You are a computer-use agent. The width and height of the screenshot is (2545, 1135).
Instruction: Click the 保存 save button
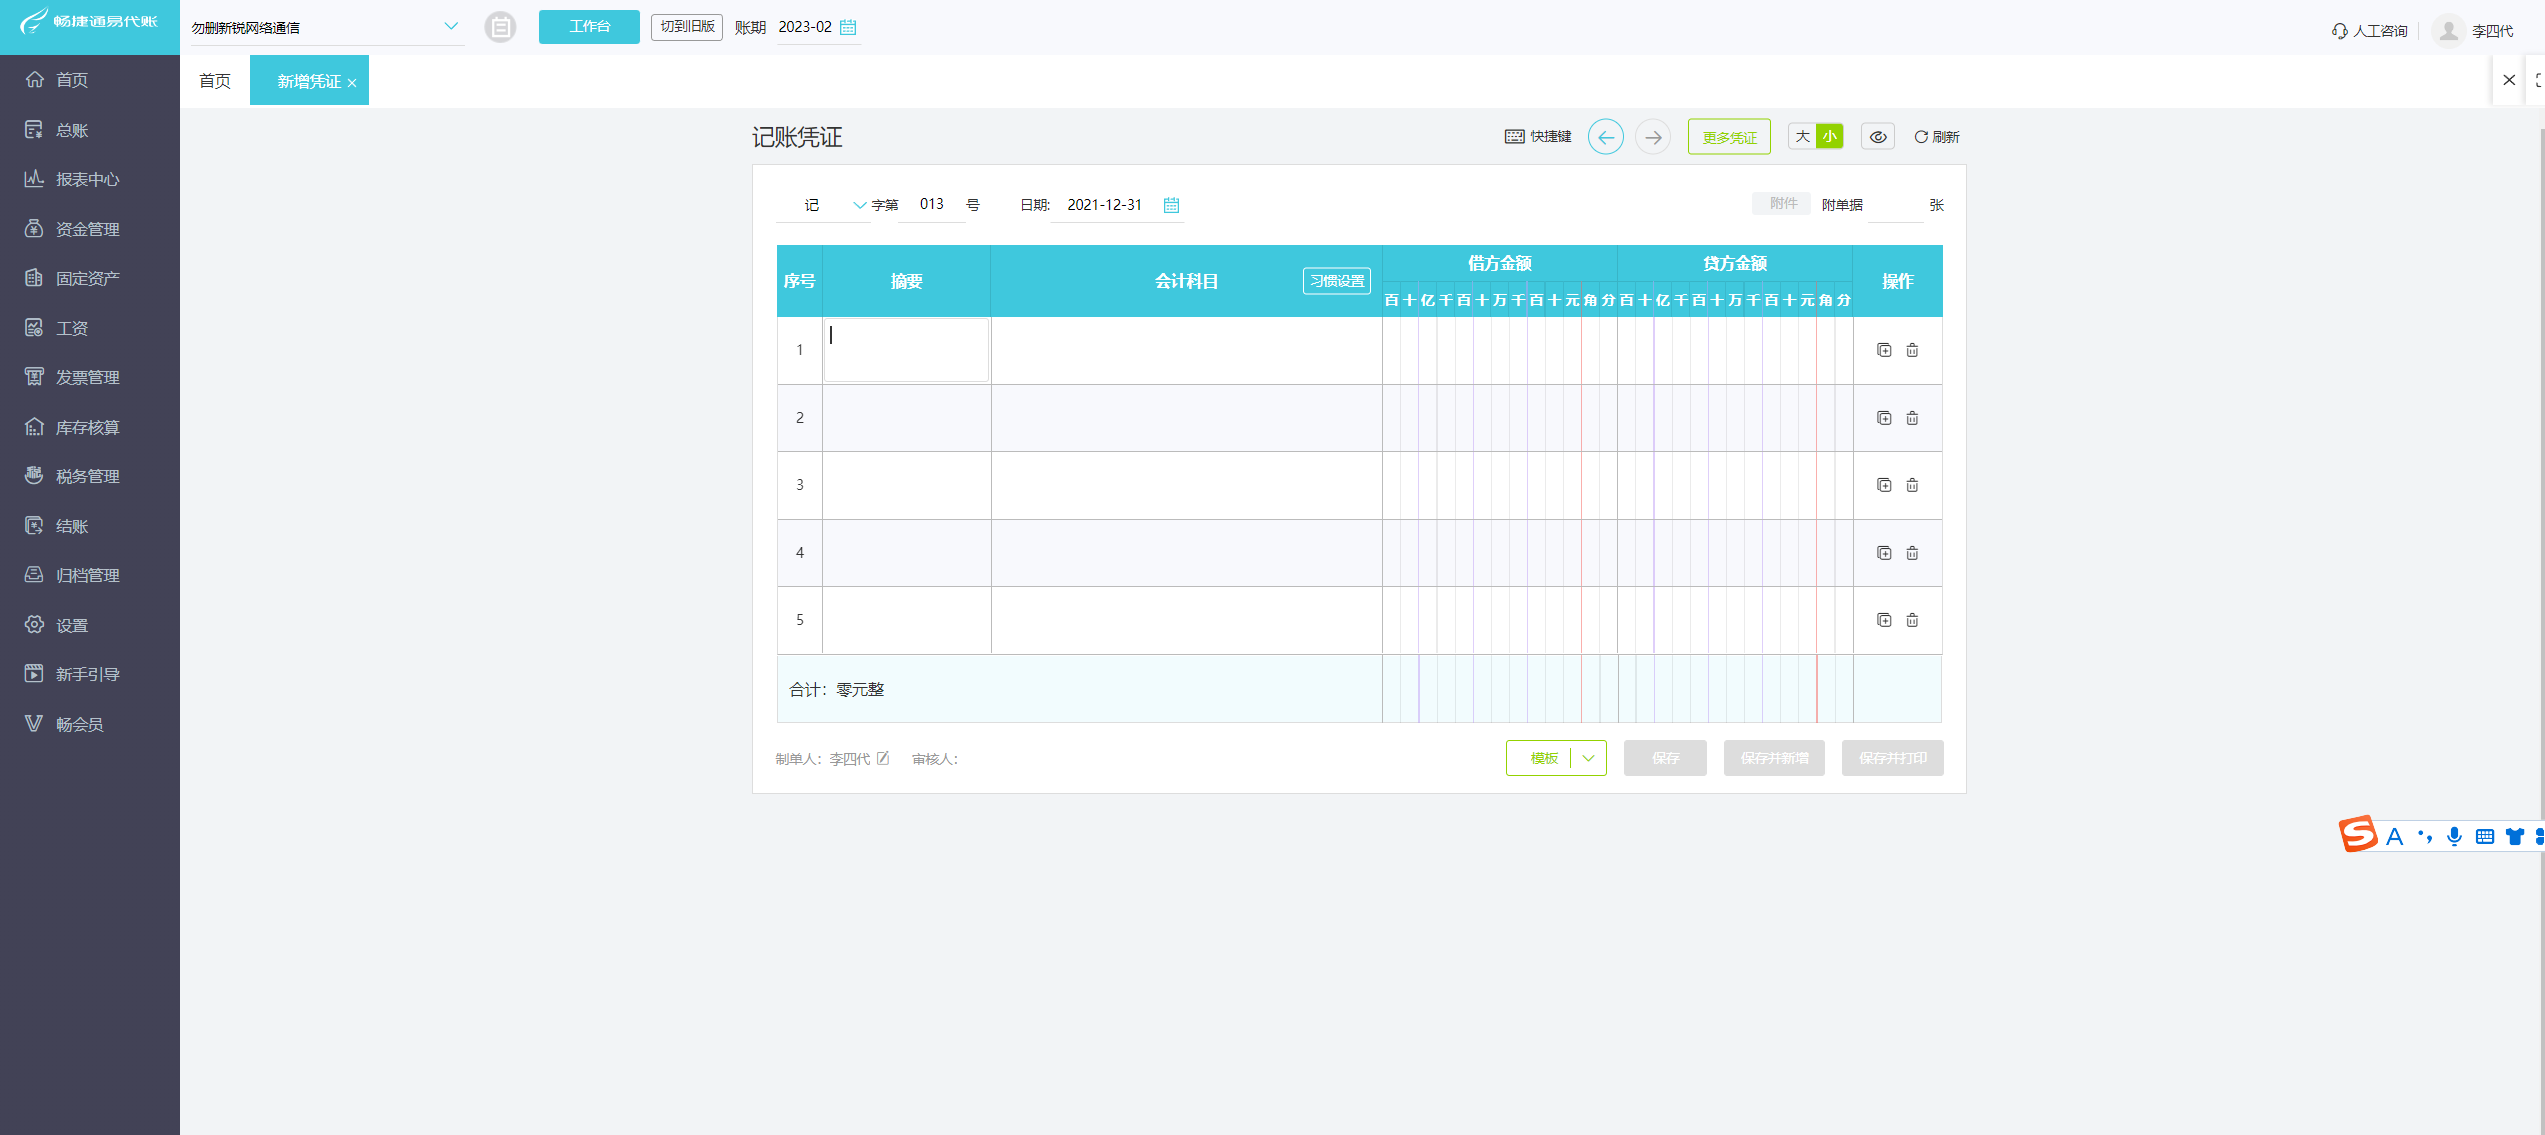tap(1664, 758)
